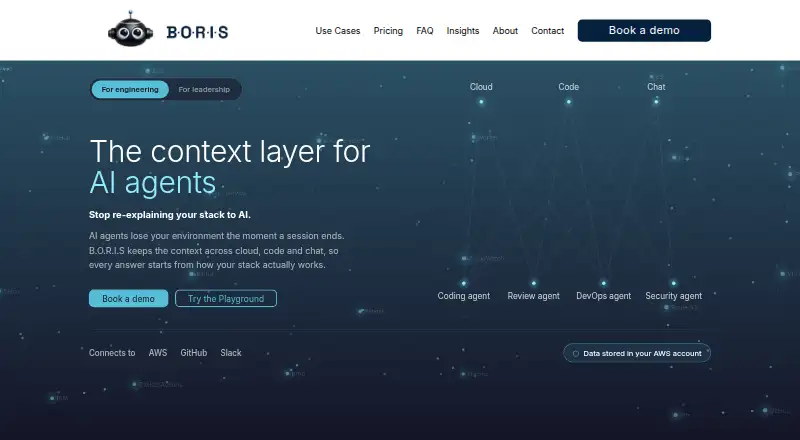This screenshot has height=440, width=800.
Task: Click the Connects to label
Action: pos(112,353)
